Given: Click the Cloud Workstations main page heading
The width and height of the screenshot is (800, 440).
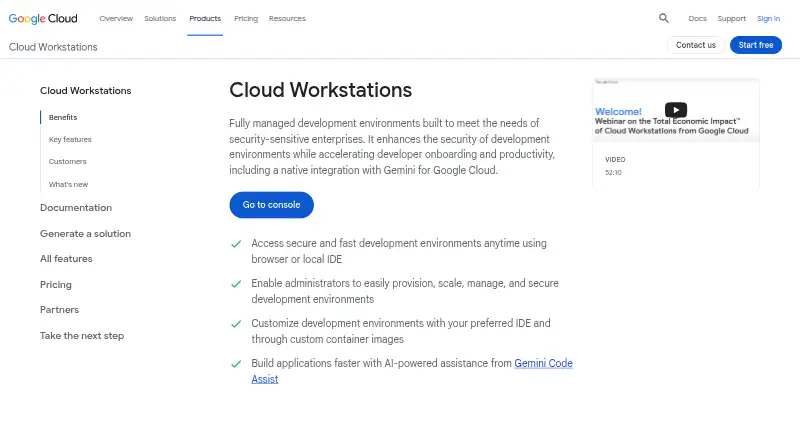Looking at the screenshot, I should [x=320, y=90].
